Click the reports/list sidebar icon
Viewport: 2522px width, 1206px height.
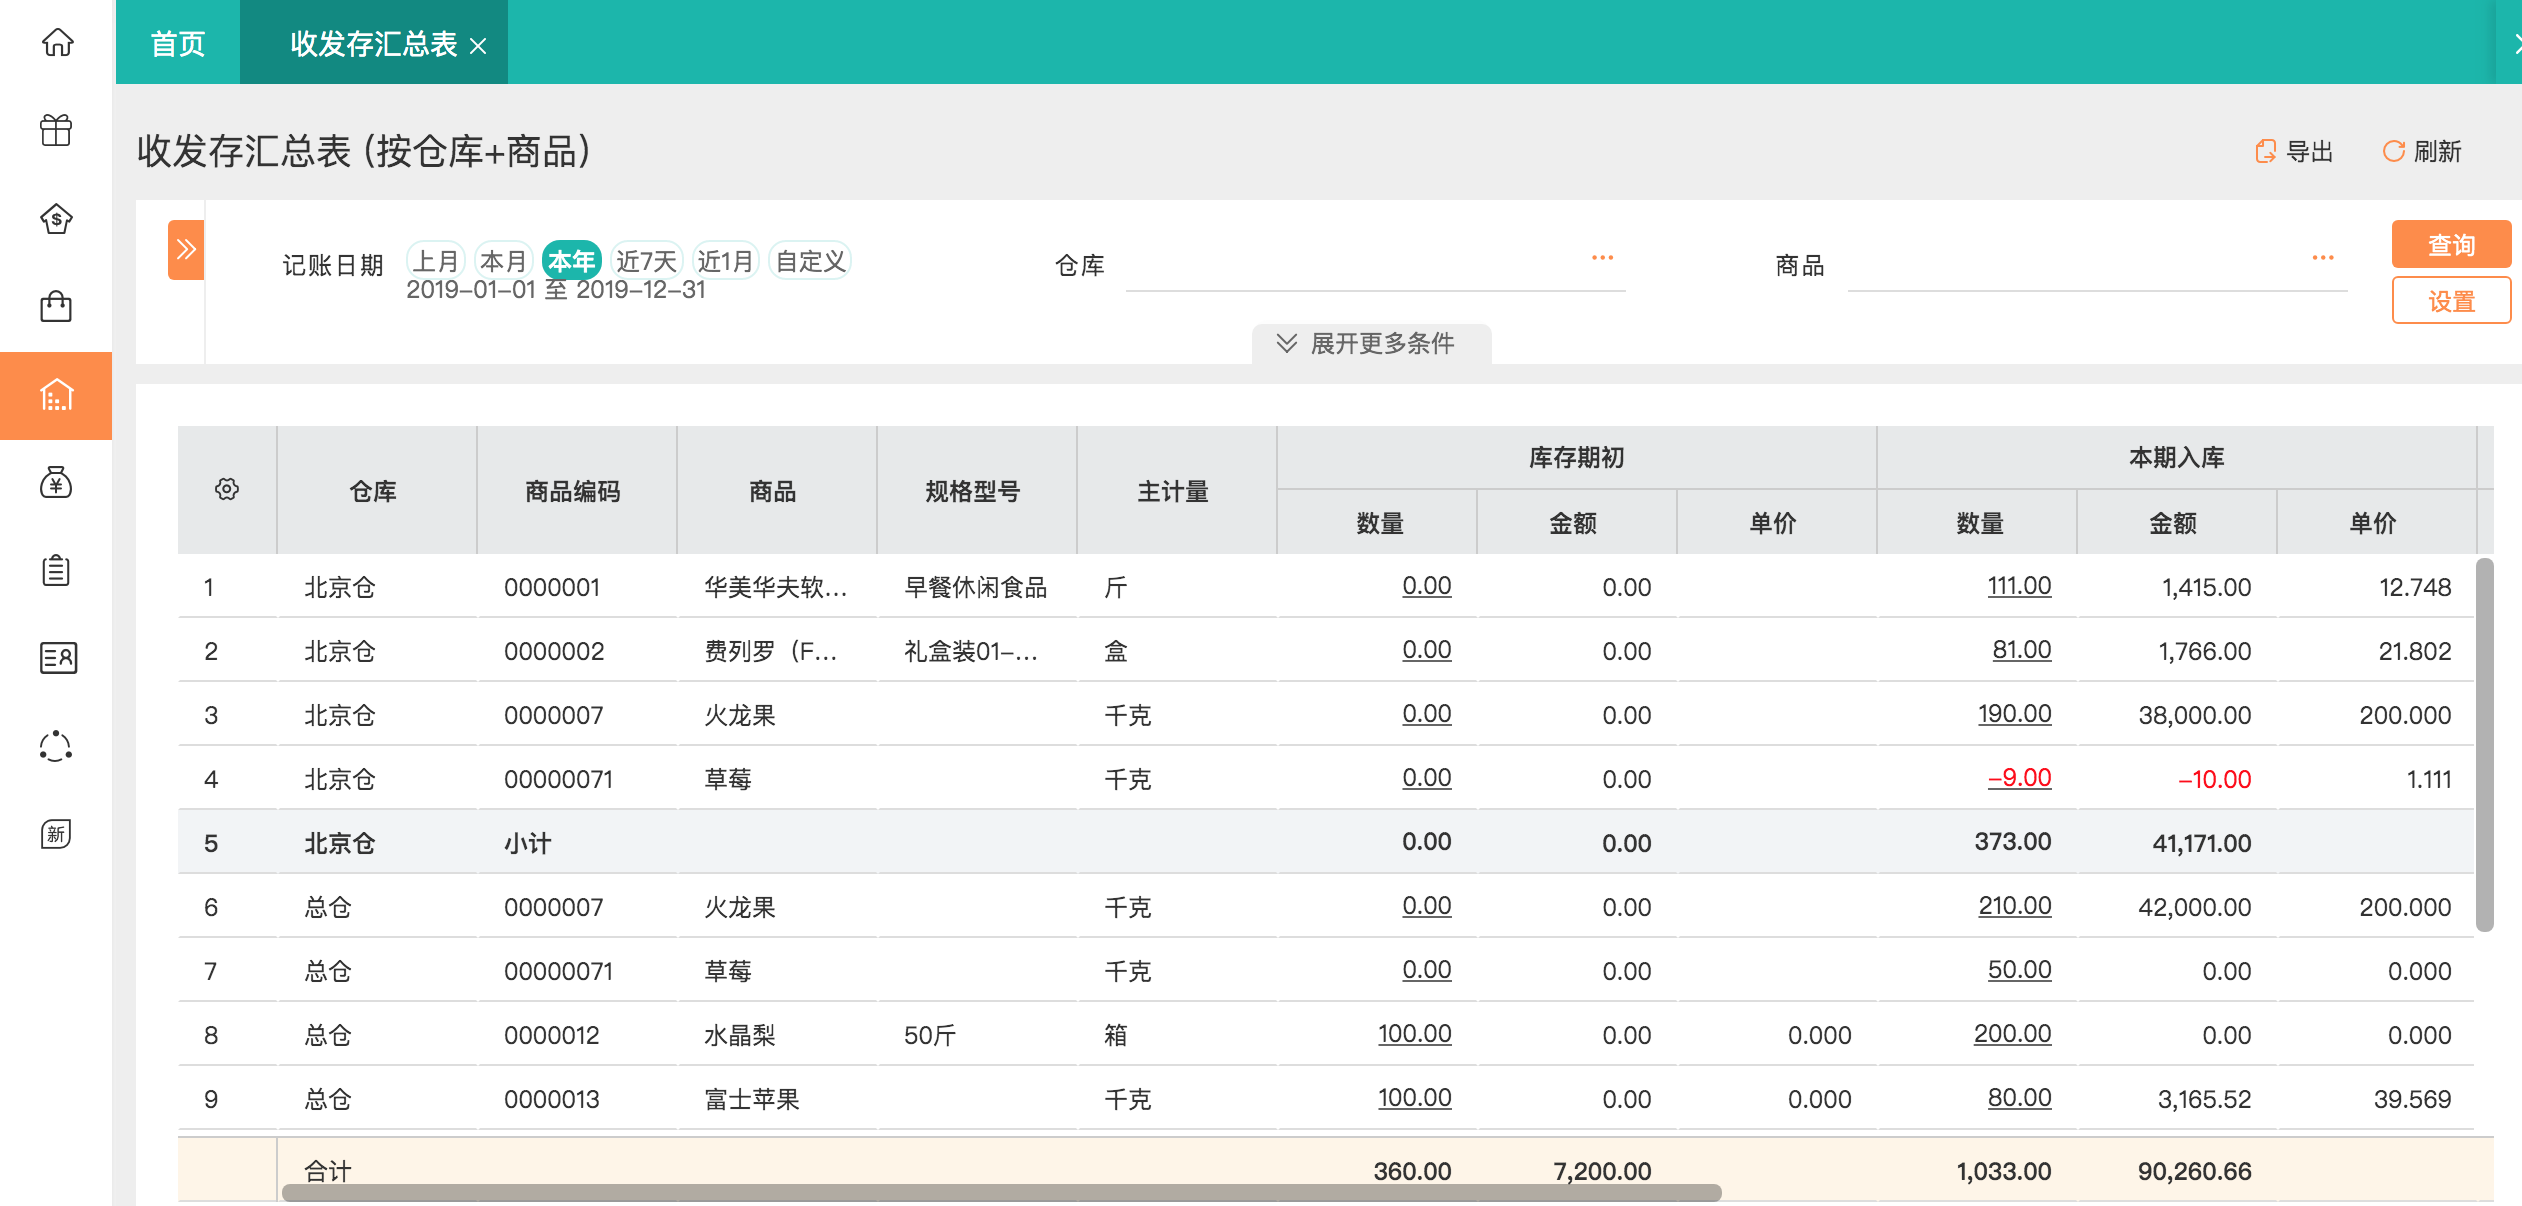(56, 569)
